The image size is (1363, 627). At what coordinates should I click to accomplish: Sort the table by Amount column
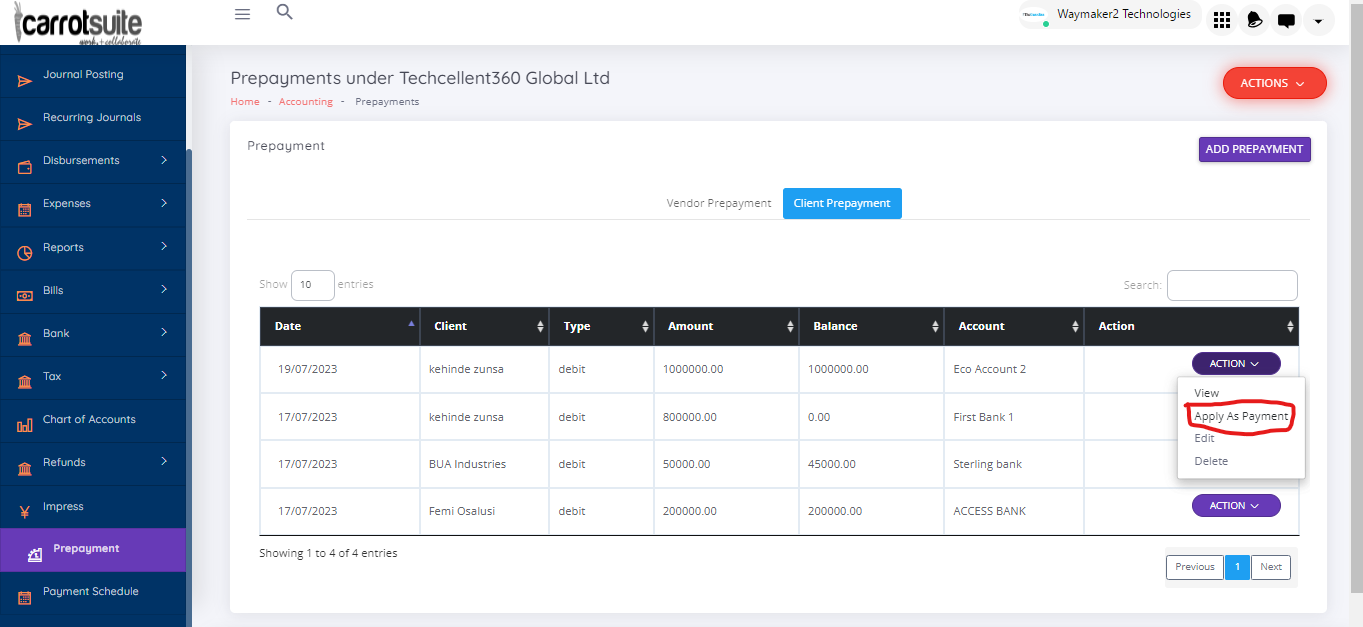725,327
